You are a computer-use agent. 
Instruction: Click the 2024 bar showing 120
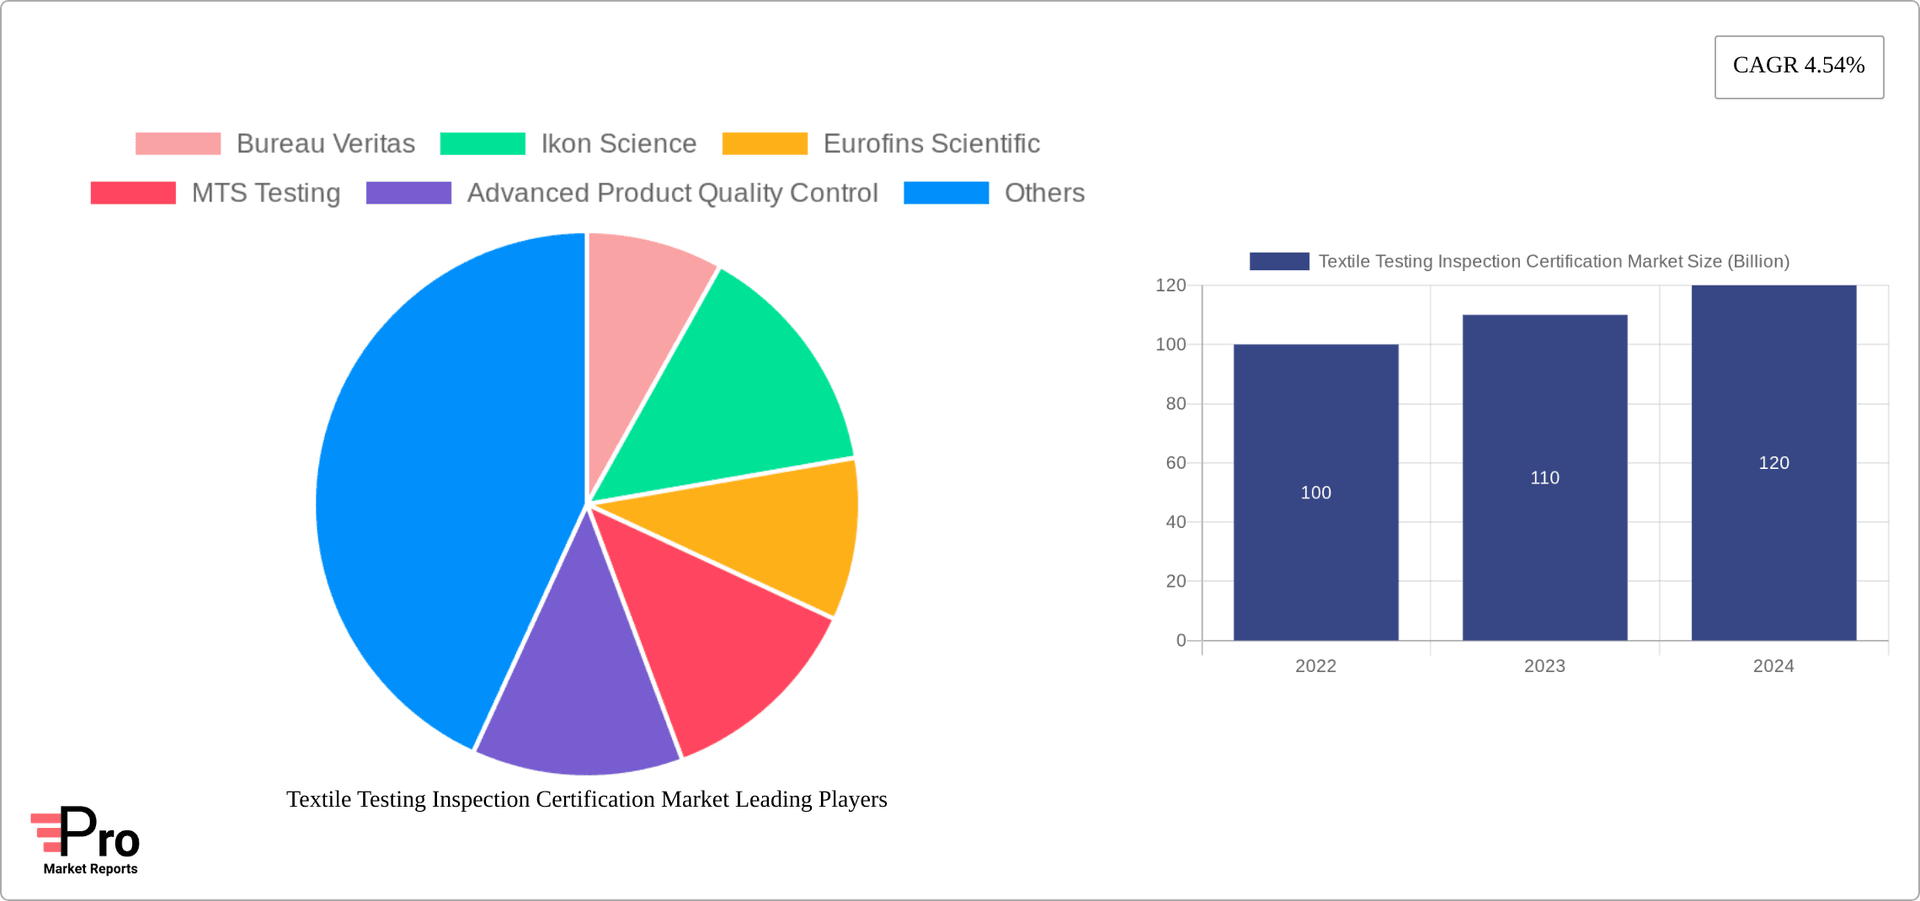(x=1773, y=462)
